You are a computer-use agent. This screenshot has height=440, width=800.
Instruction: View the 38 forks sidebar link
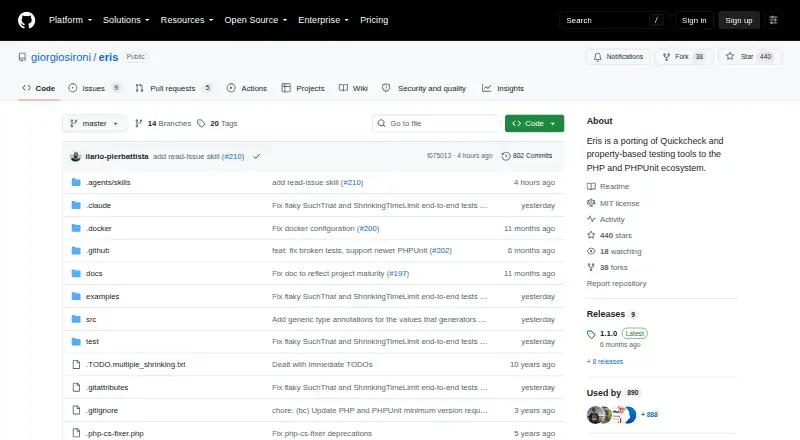[x=608, y=267]
